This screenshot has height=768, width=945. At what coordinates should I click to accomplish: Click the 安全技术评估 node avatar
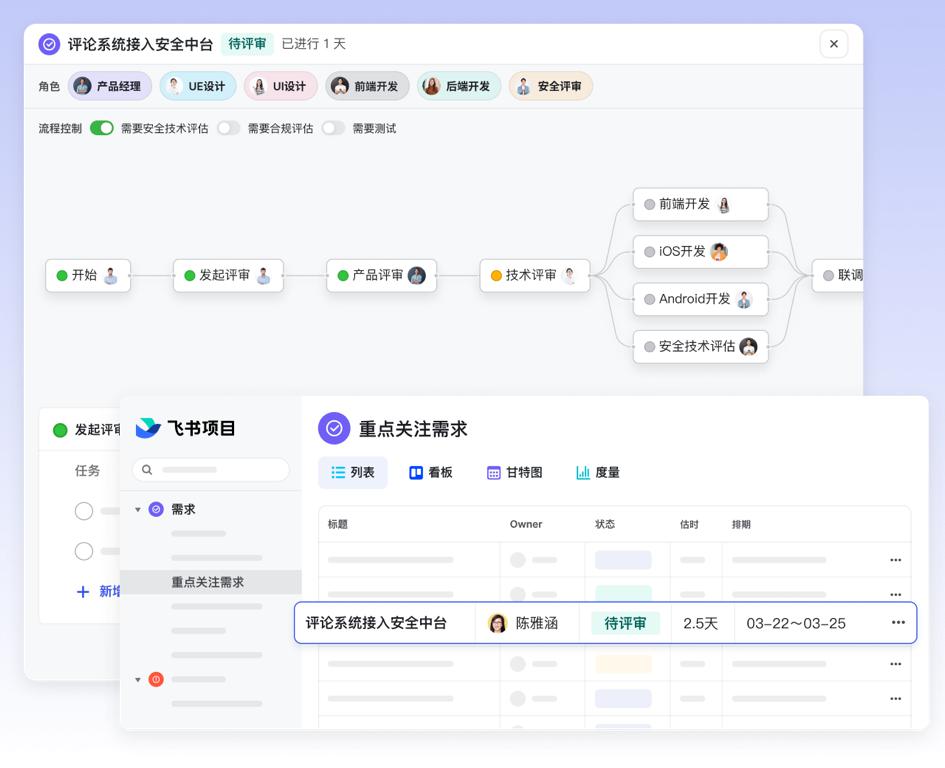point(748,347)
